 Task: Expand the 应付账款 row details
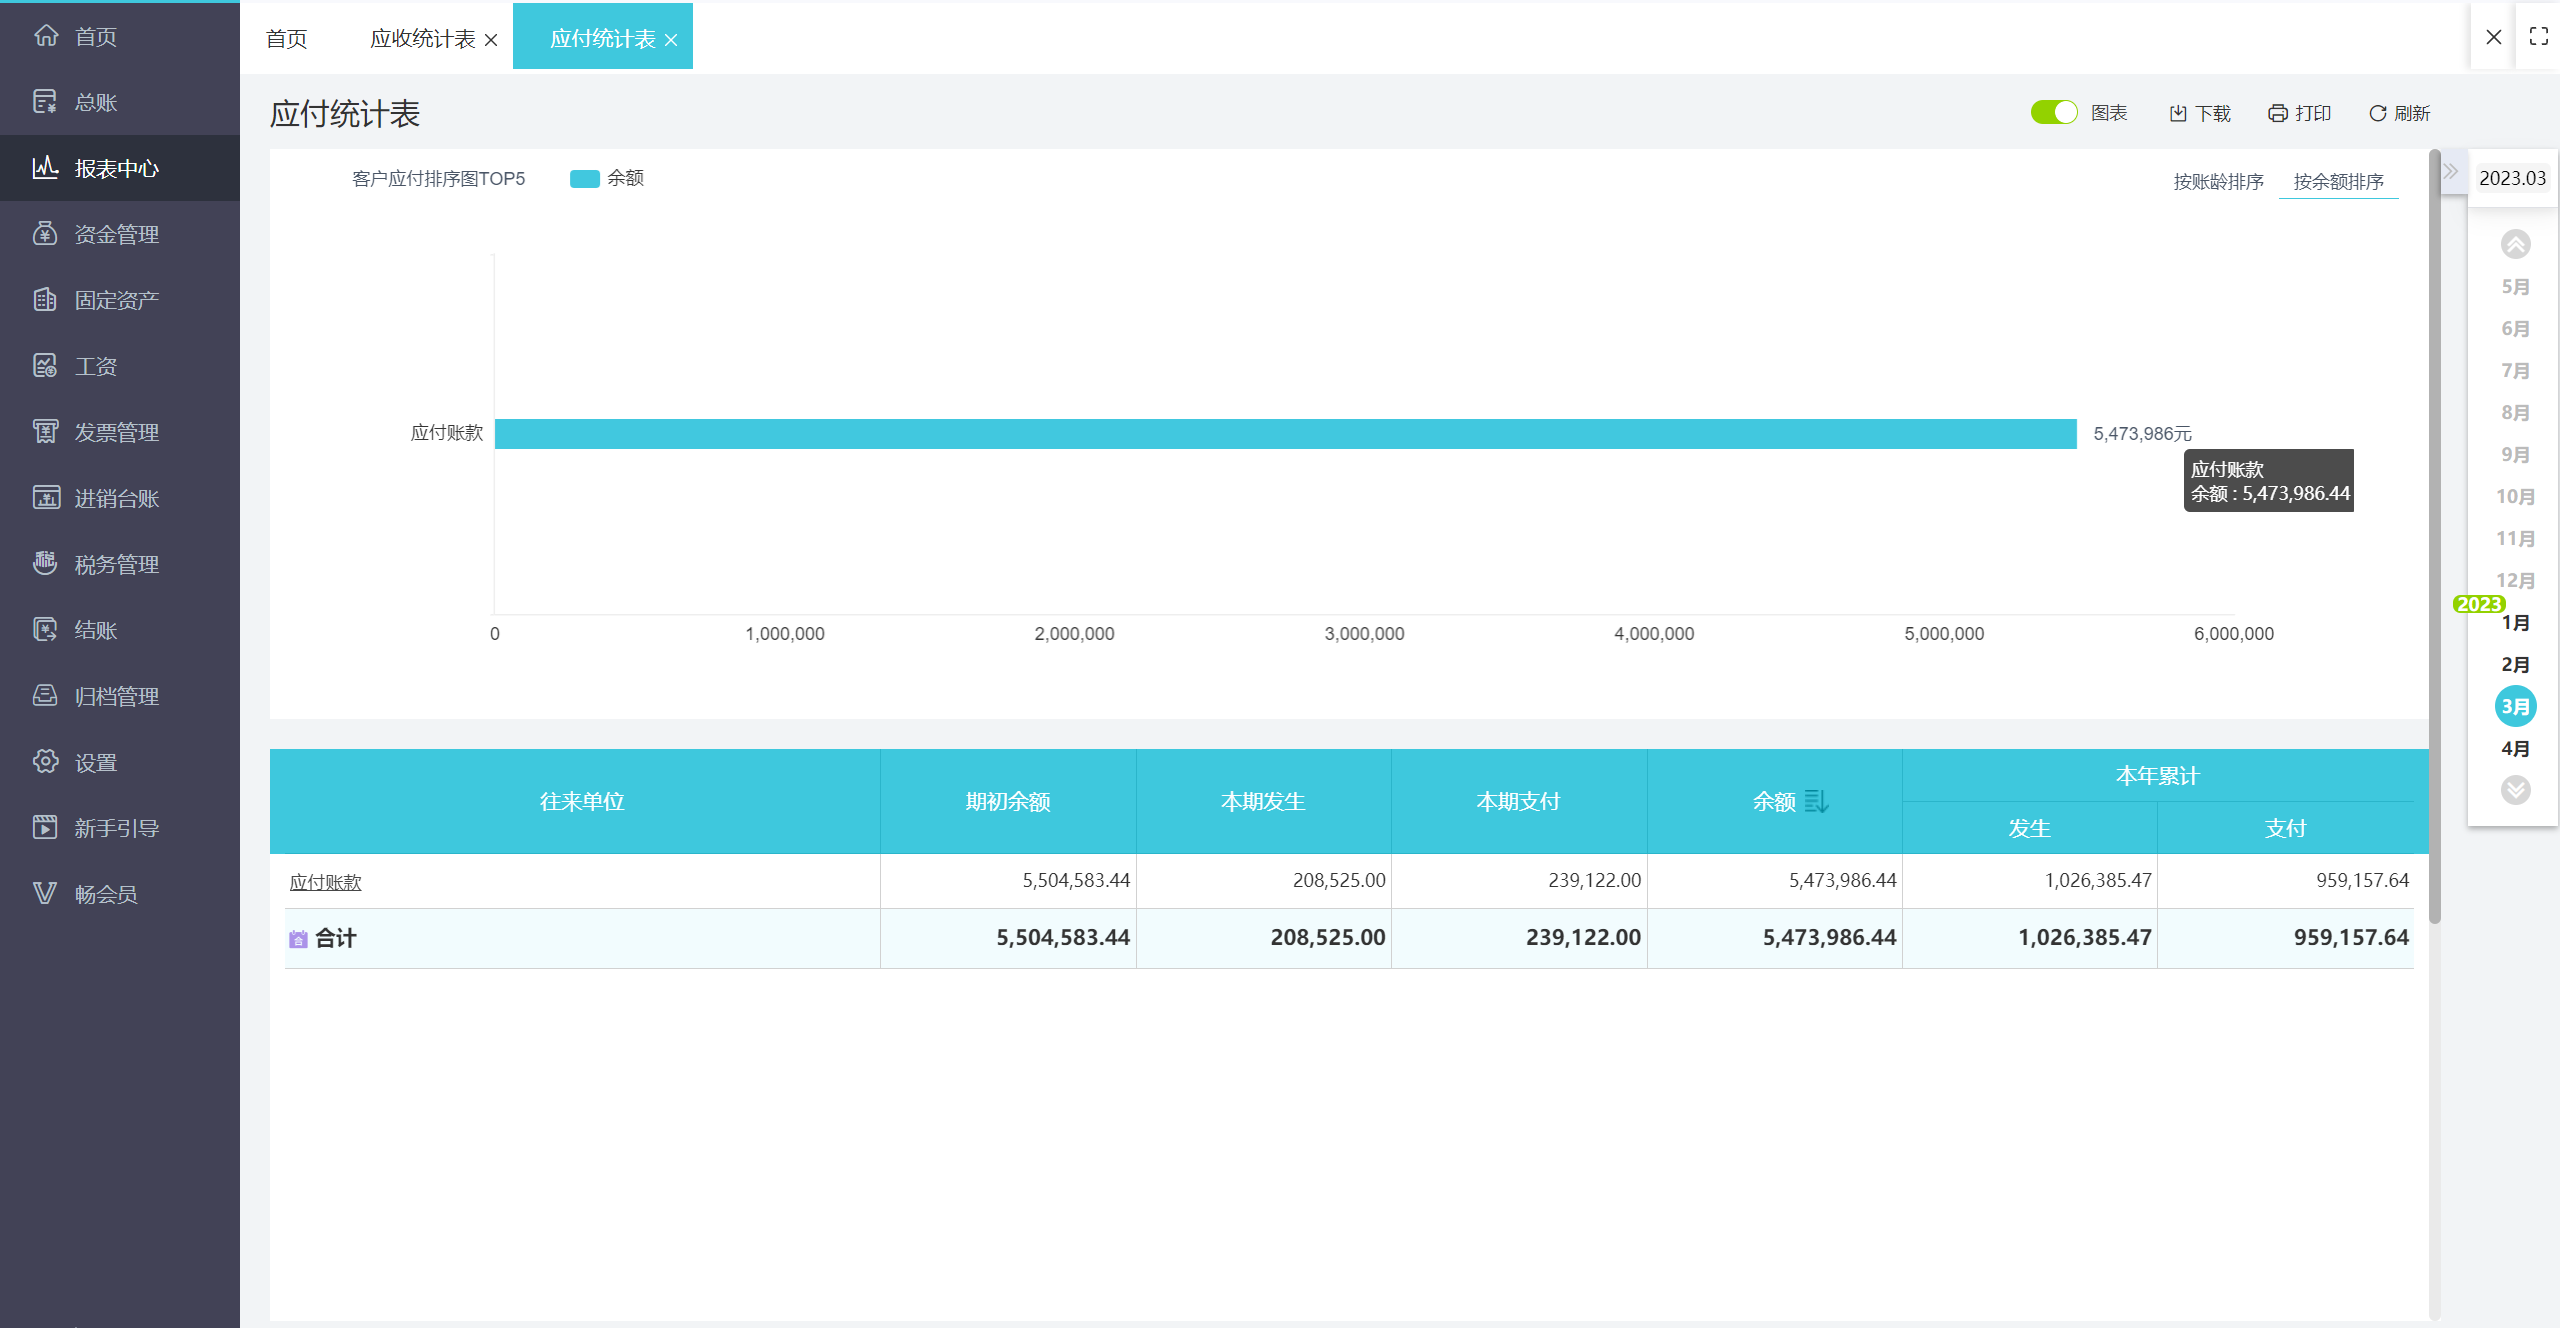point(325,879)
